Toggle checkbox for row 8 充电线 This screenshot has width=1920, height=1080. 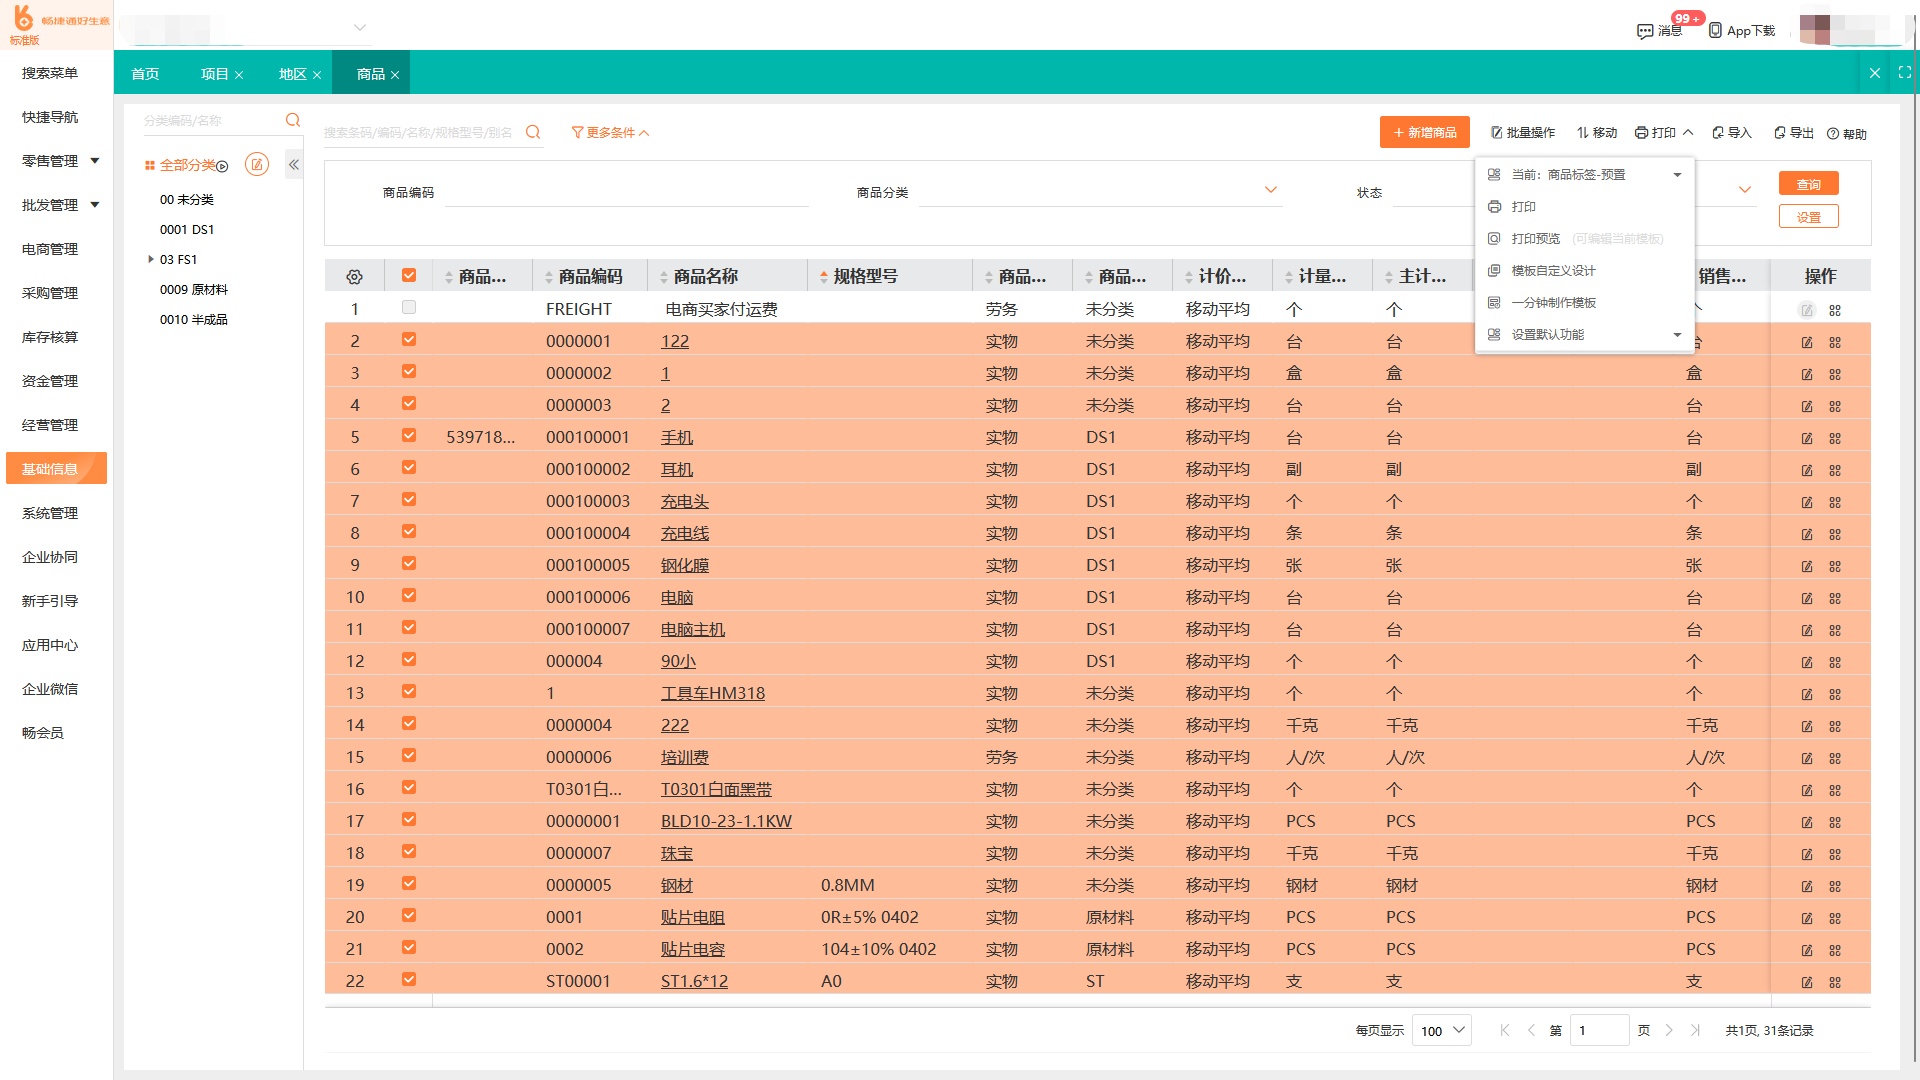click(410, 533)
